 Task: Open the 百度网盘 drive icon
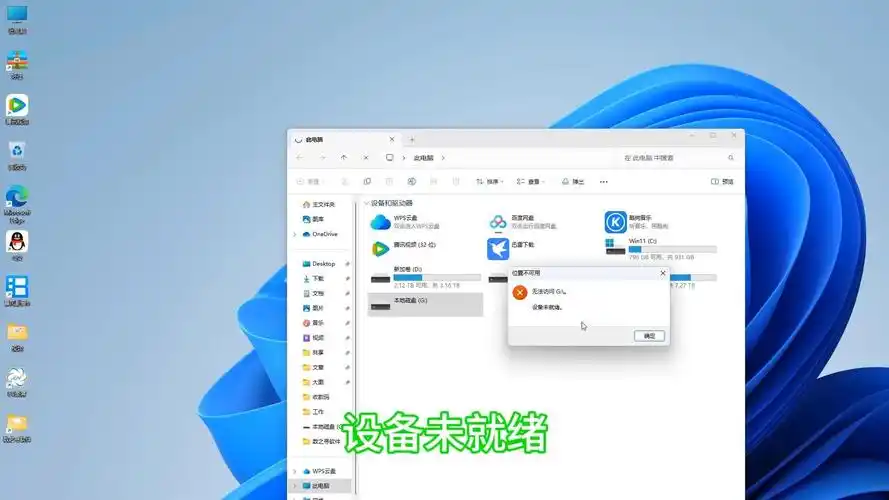click(x=498, y=221)
